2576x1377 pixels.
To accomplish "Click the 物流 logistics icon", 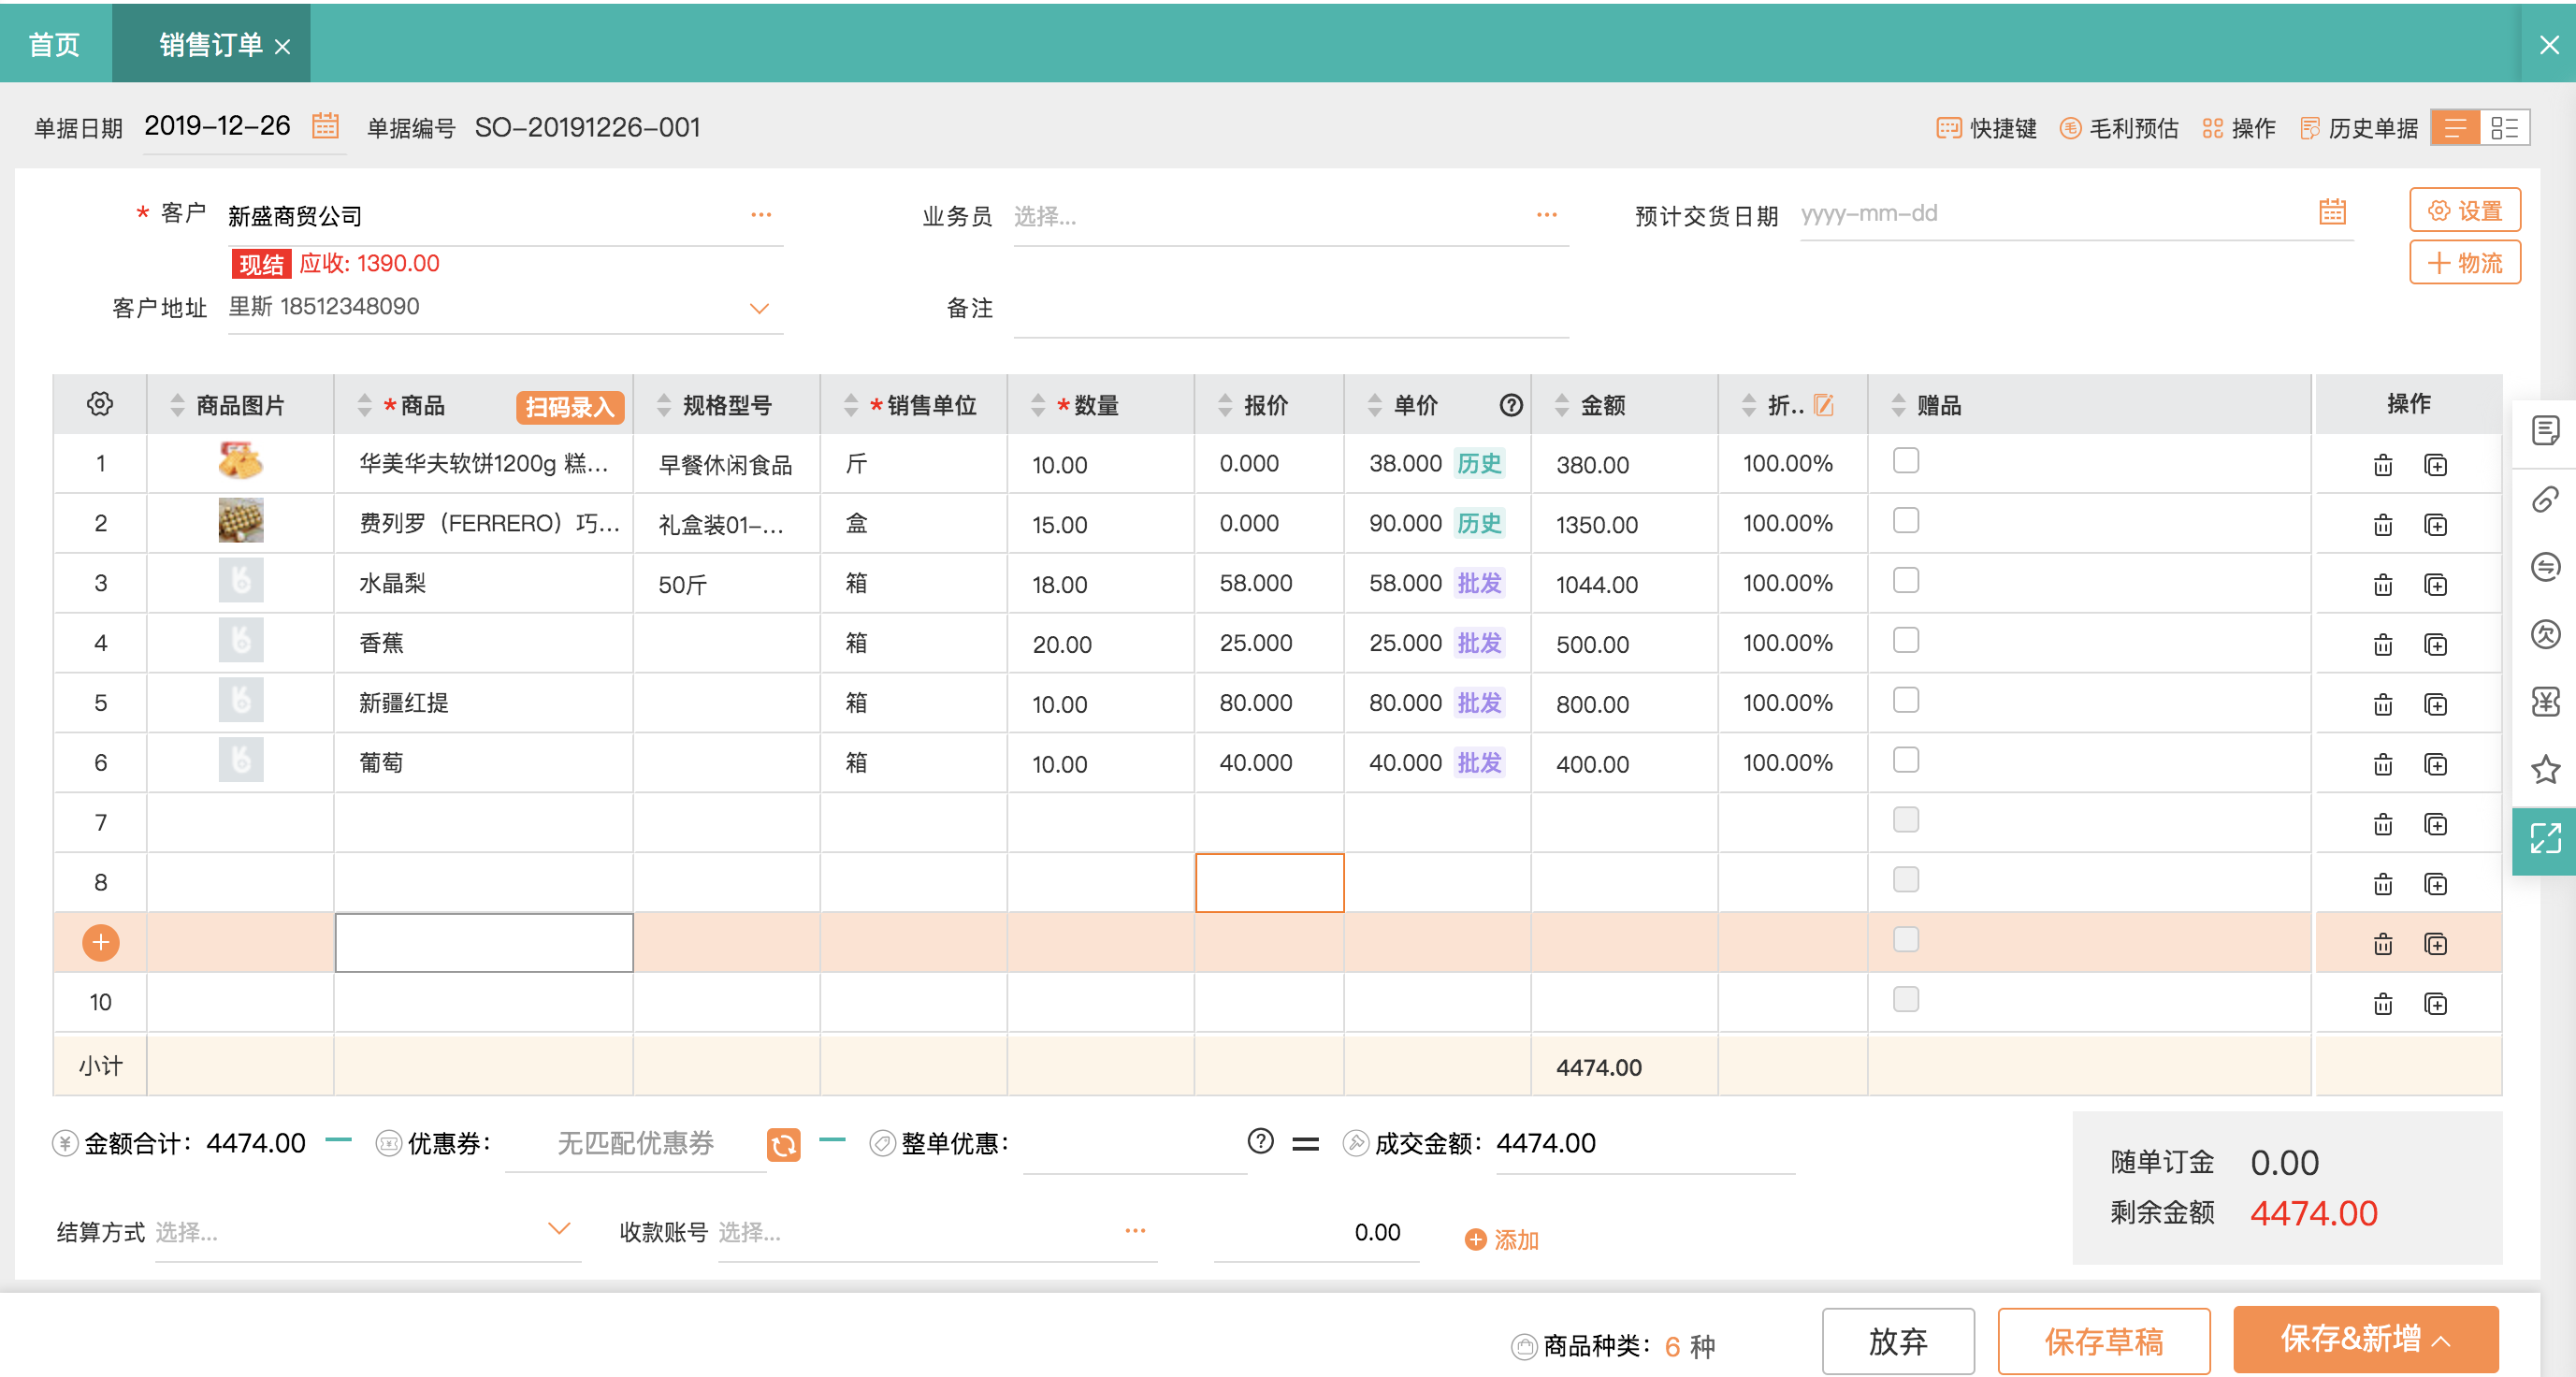I will coord(2462,266).
